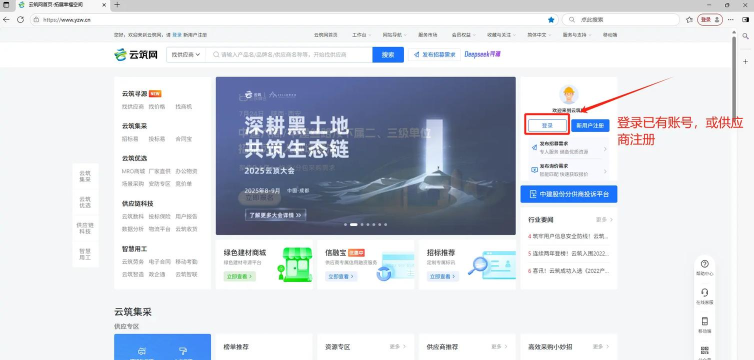The width and height of the screenshot is (754, 360).
Task: Focus the product search input field
Action: pos(289,55)
